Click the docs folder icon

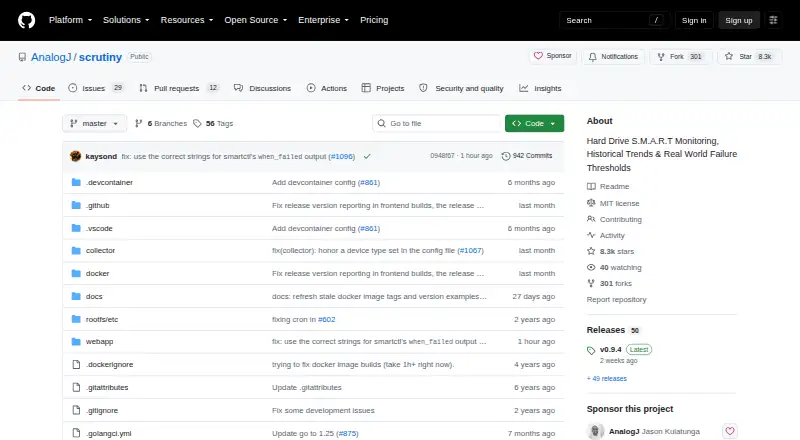pos(76,296)
